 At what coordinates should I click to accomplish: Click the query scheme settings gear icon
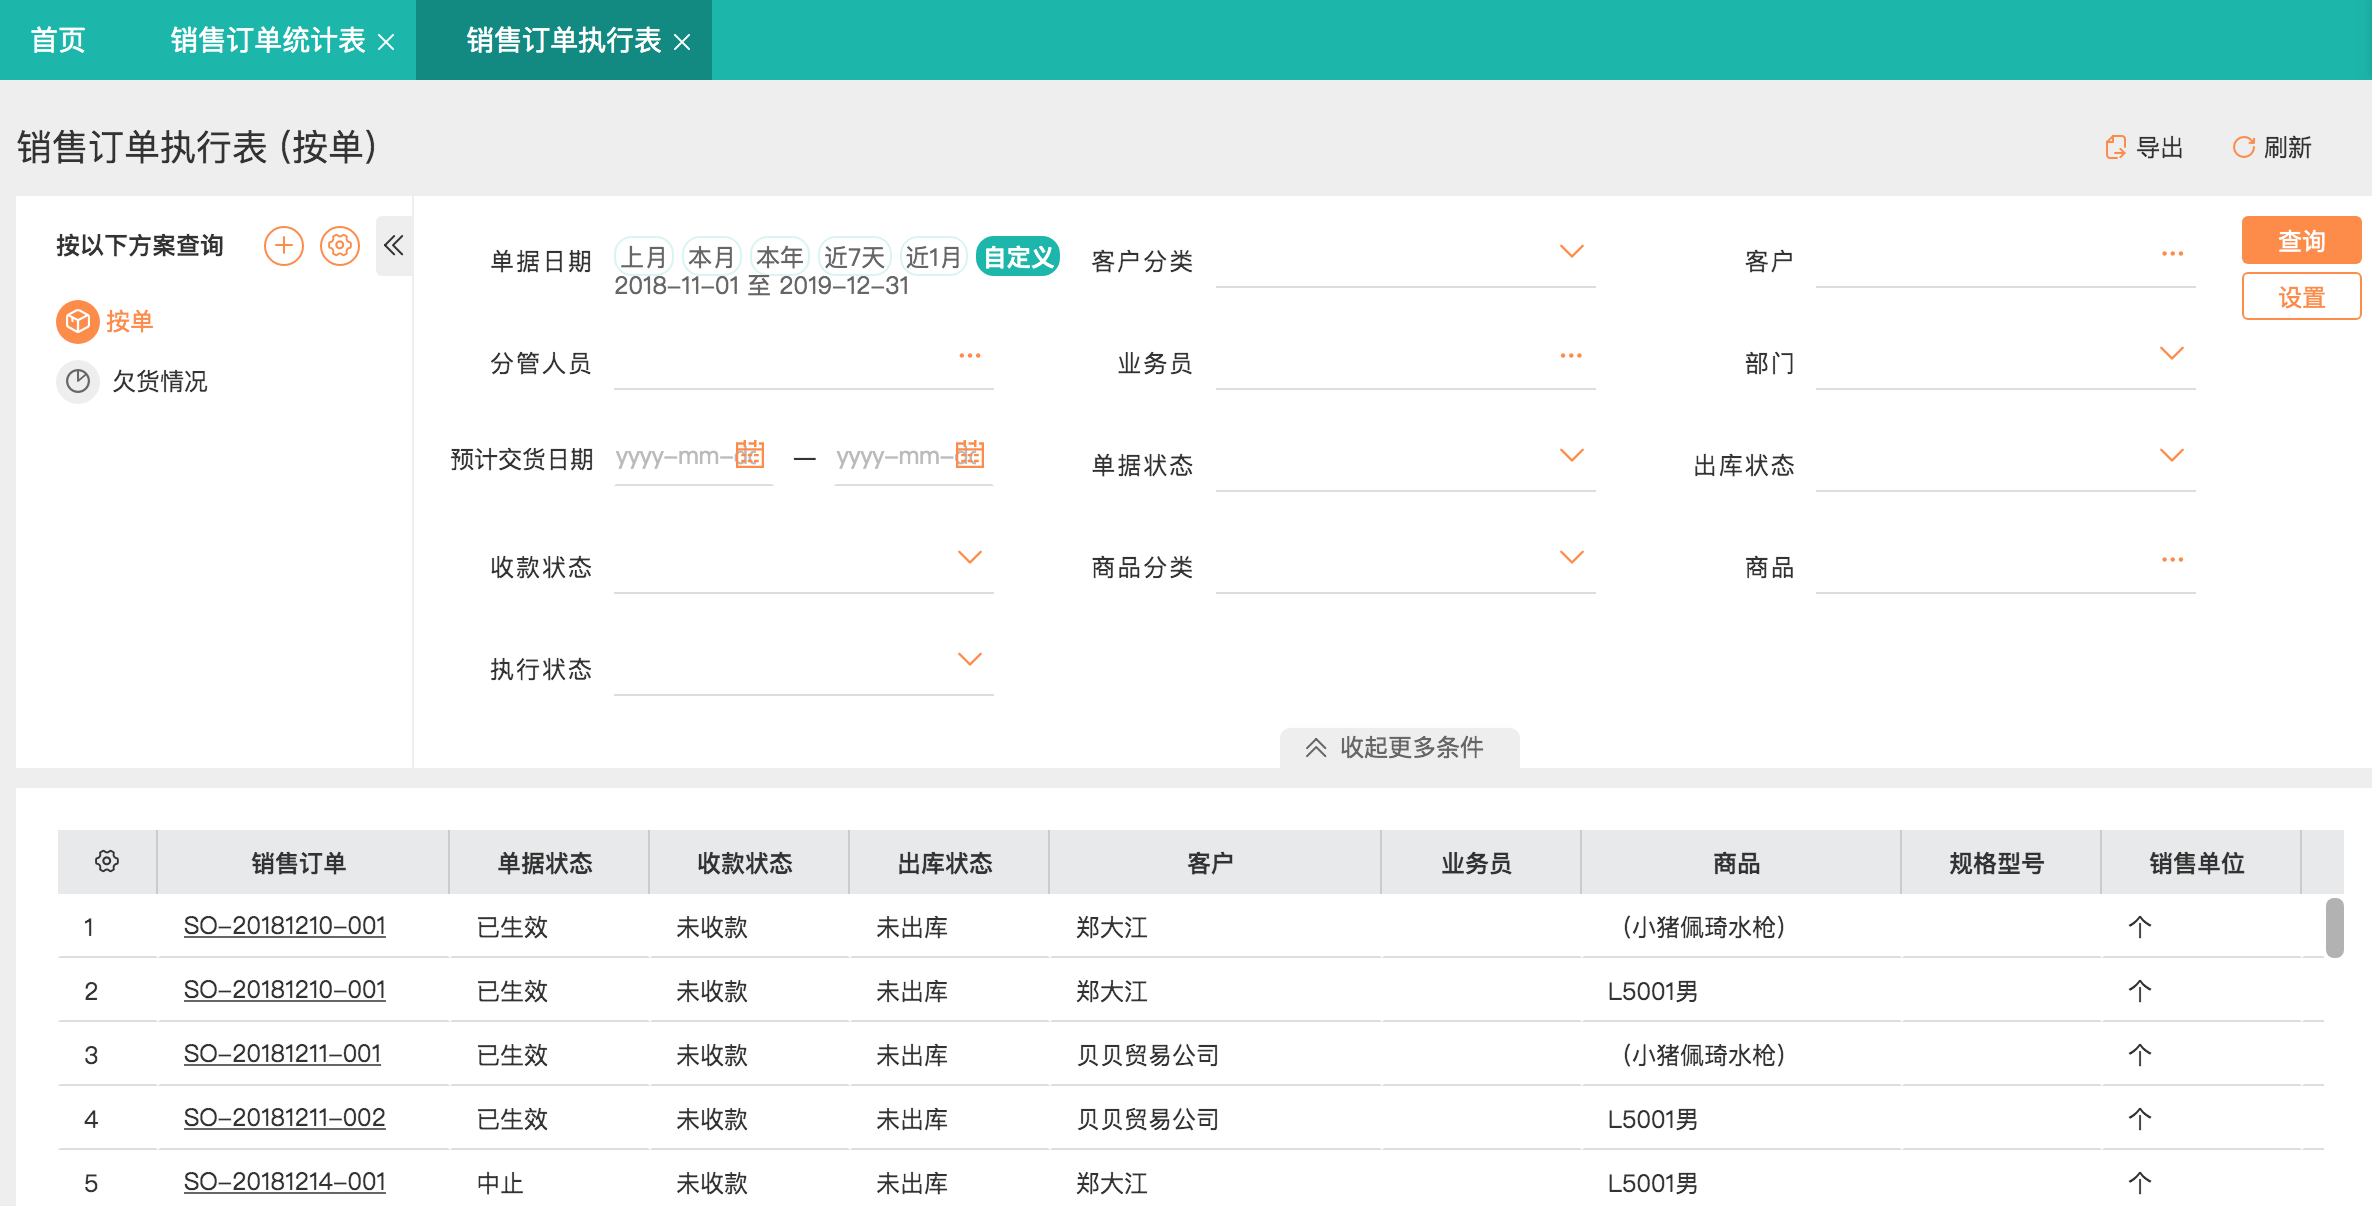337,245
